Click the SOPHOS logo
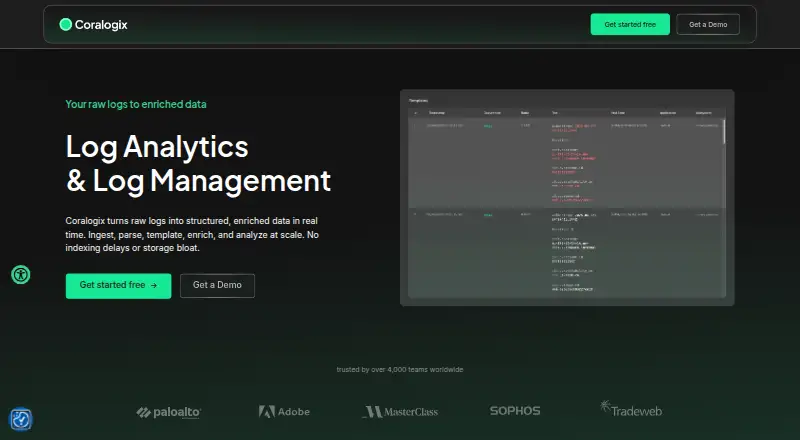The width and height of the screenshot is (800, 440). click(515, 411)
